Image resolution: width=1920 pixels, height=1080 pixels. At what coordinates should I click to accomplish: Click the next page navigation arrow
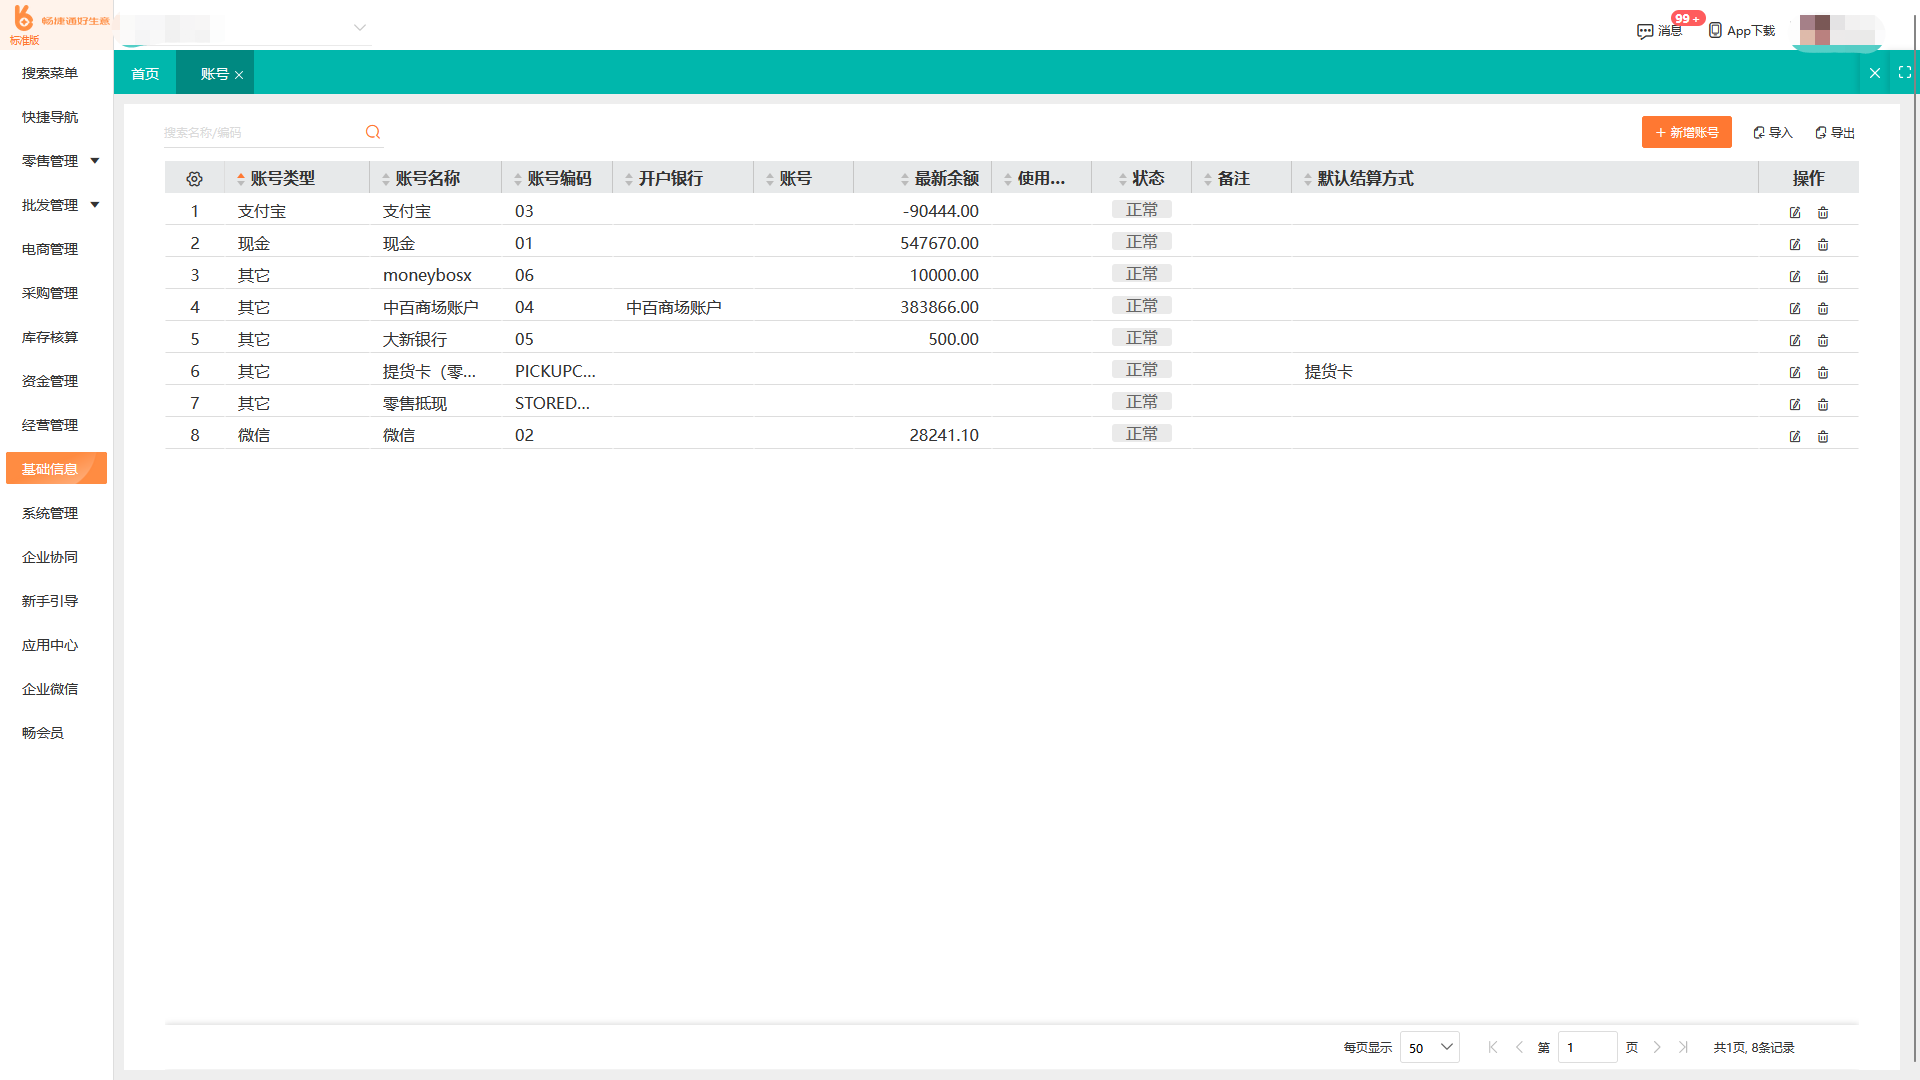(x=1656, y=1047)
